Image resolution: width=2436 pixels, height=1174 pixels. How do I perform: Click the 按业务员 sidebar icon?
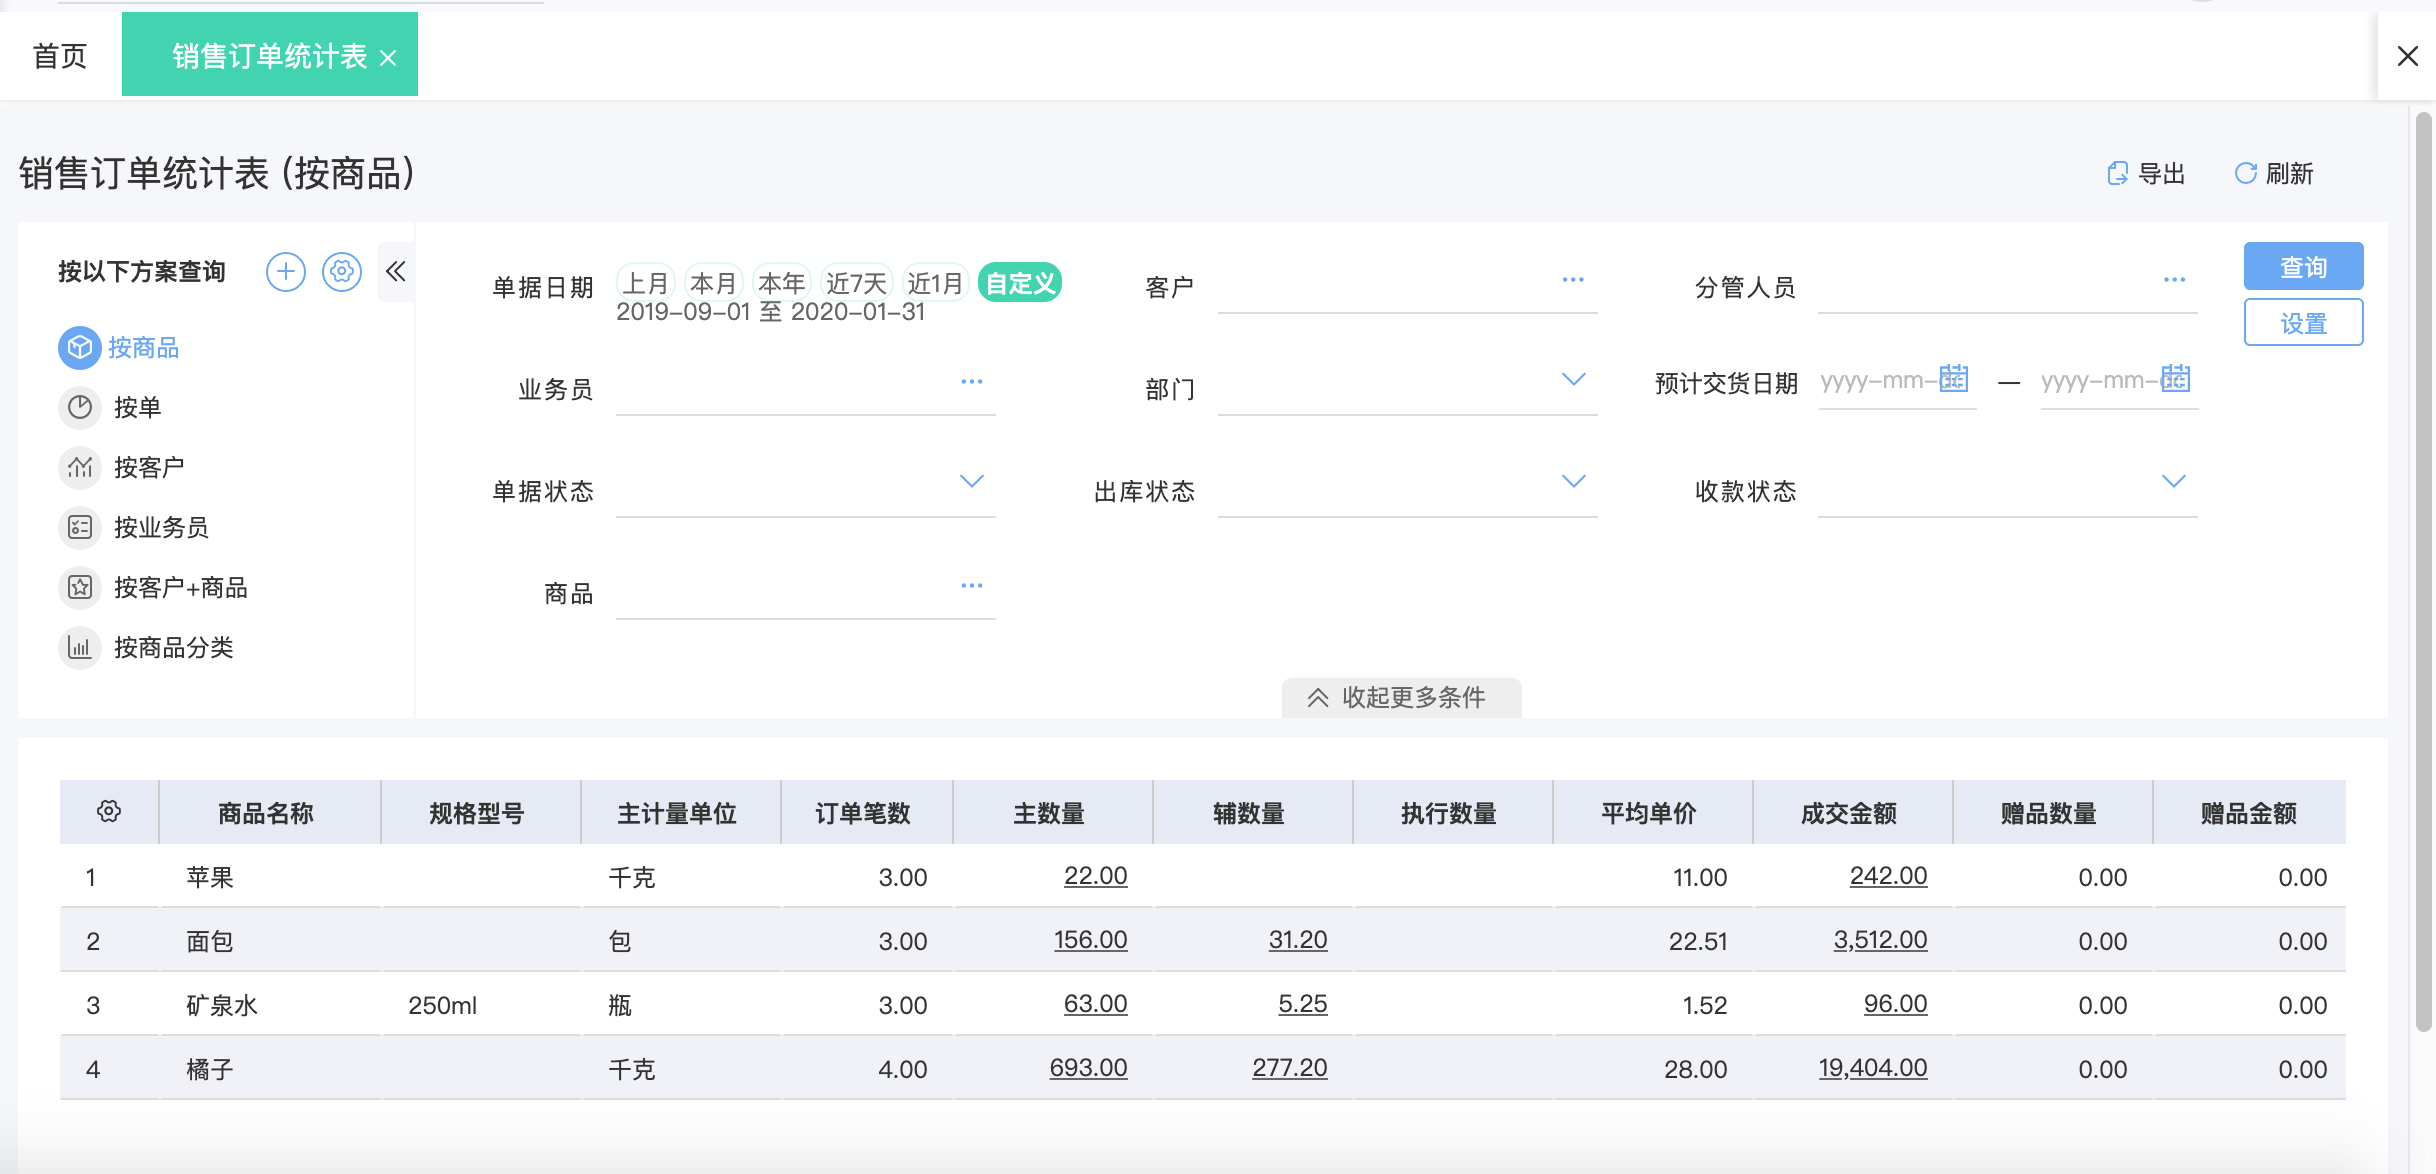(79, 526)
